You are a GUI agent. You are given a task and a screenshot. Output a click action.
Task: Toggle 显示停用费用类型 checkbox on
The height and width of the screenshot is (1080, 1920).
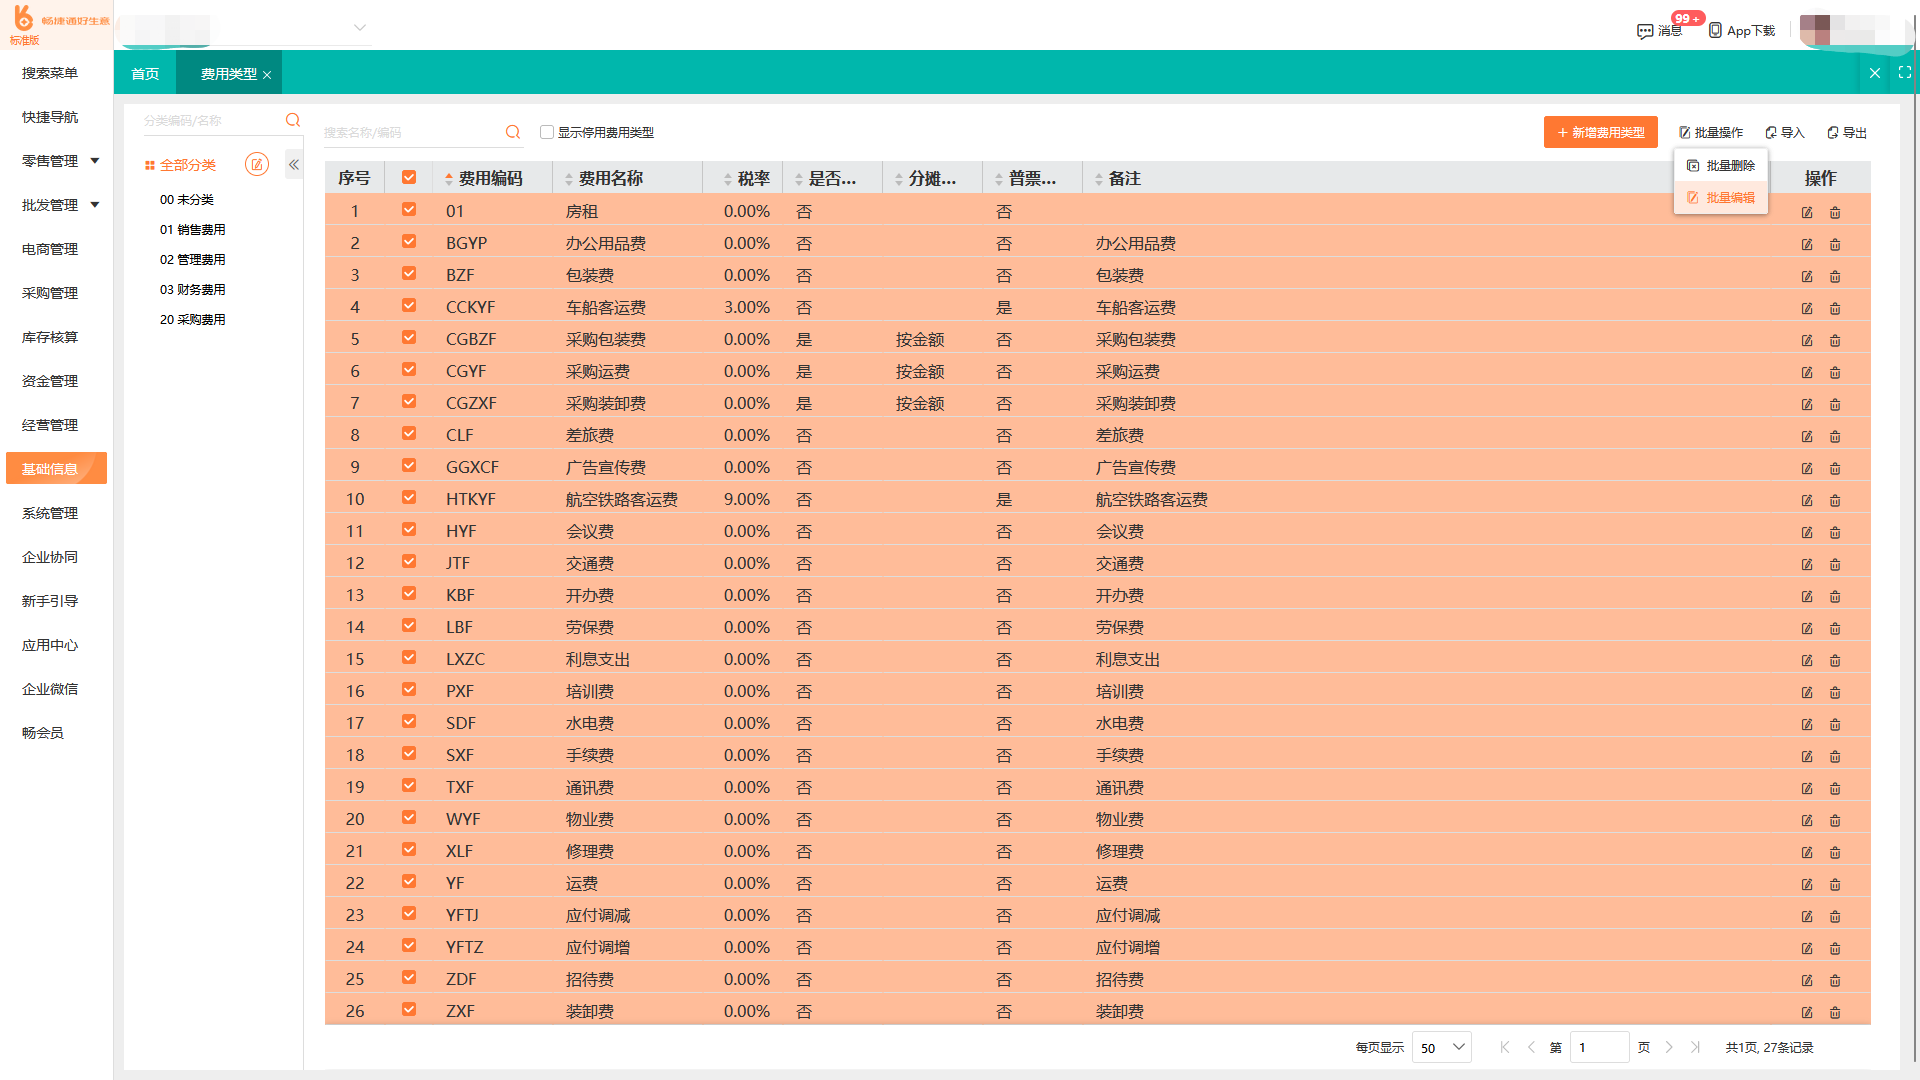tap(546, 131)
